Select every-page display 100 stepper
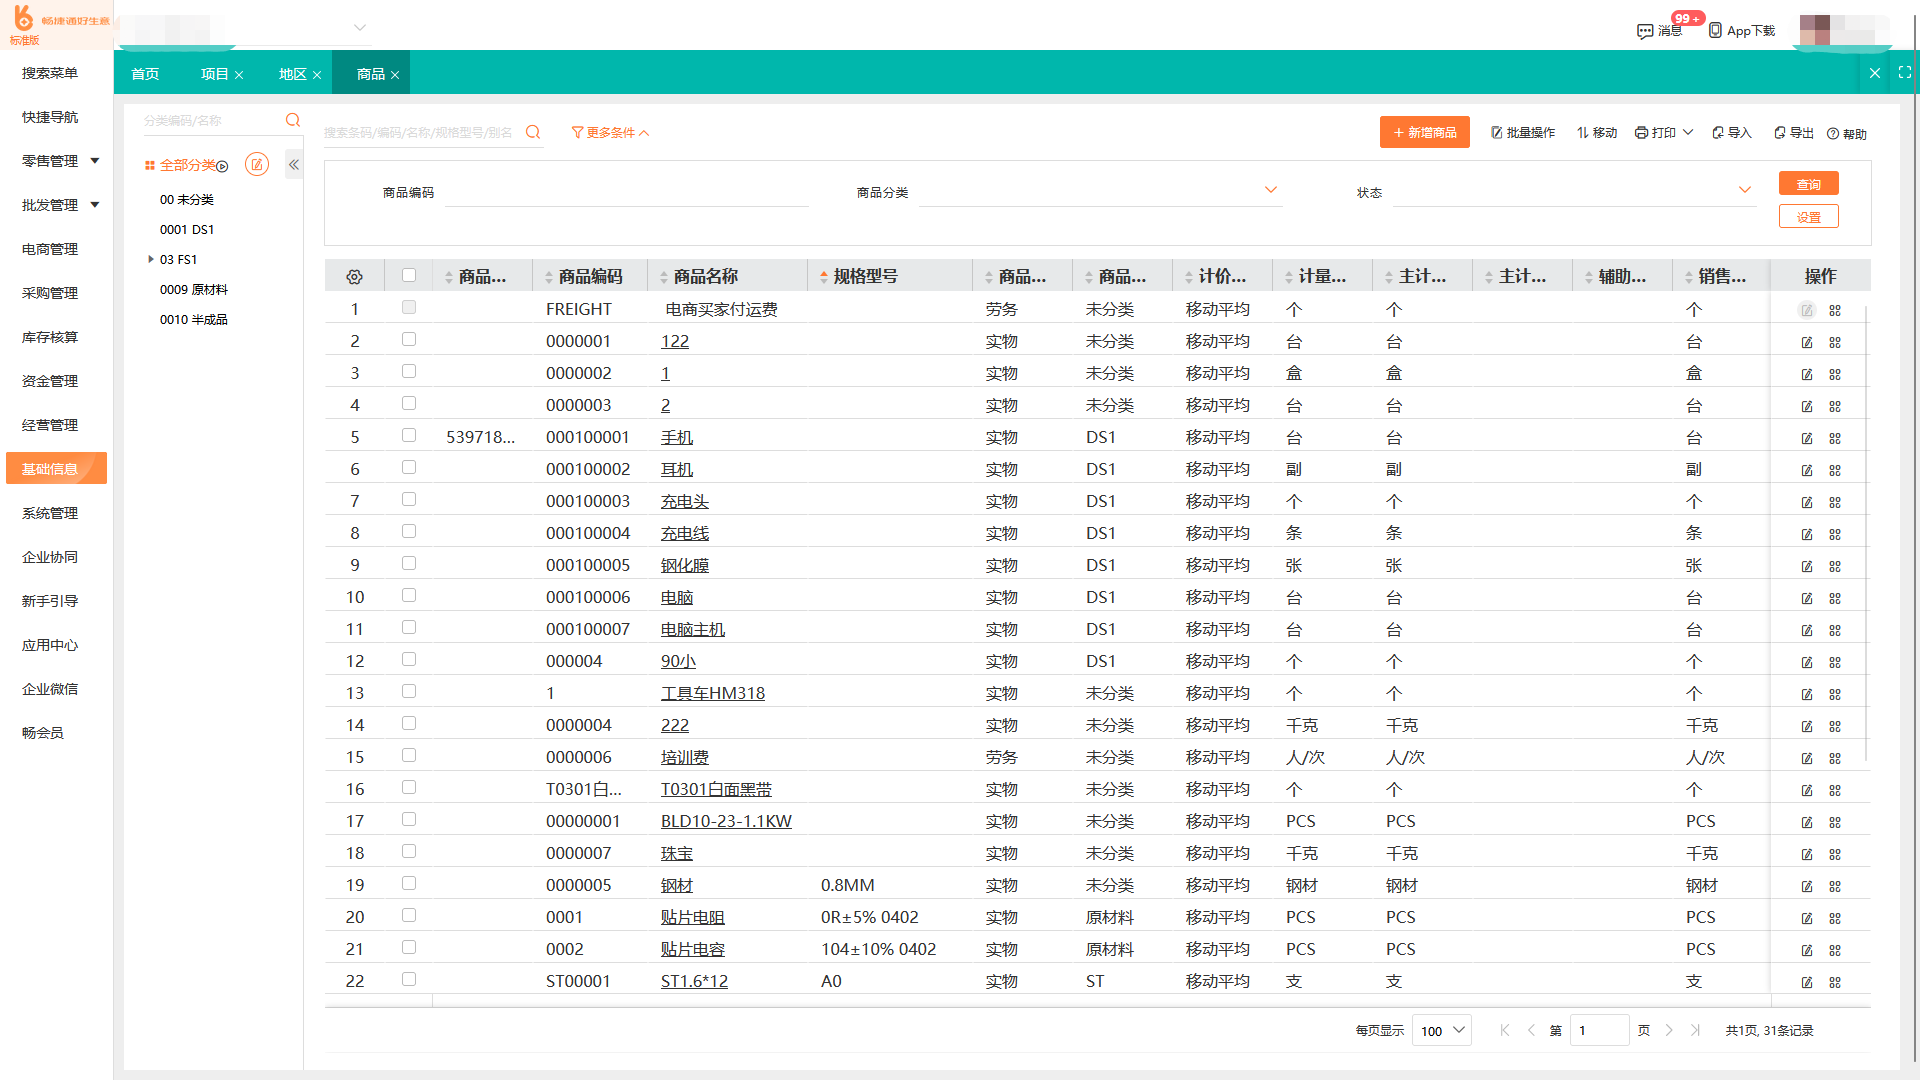1920x1080 pixels. click(x=1441, y=1029)
